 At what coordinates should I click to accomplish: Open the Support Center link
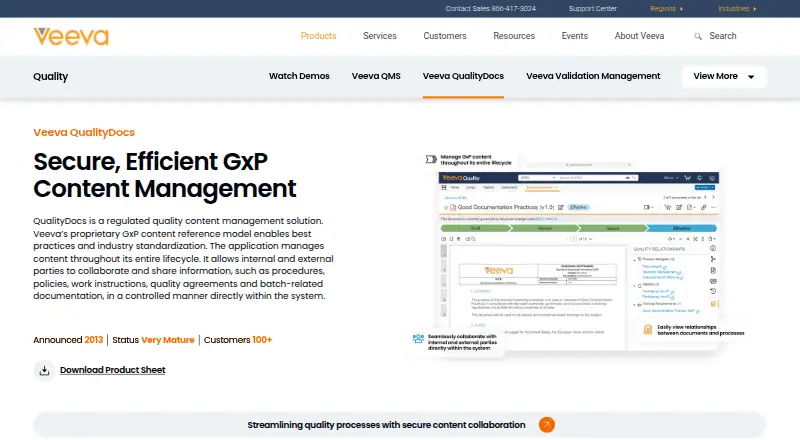pos(593,9)
